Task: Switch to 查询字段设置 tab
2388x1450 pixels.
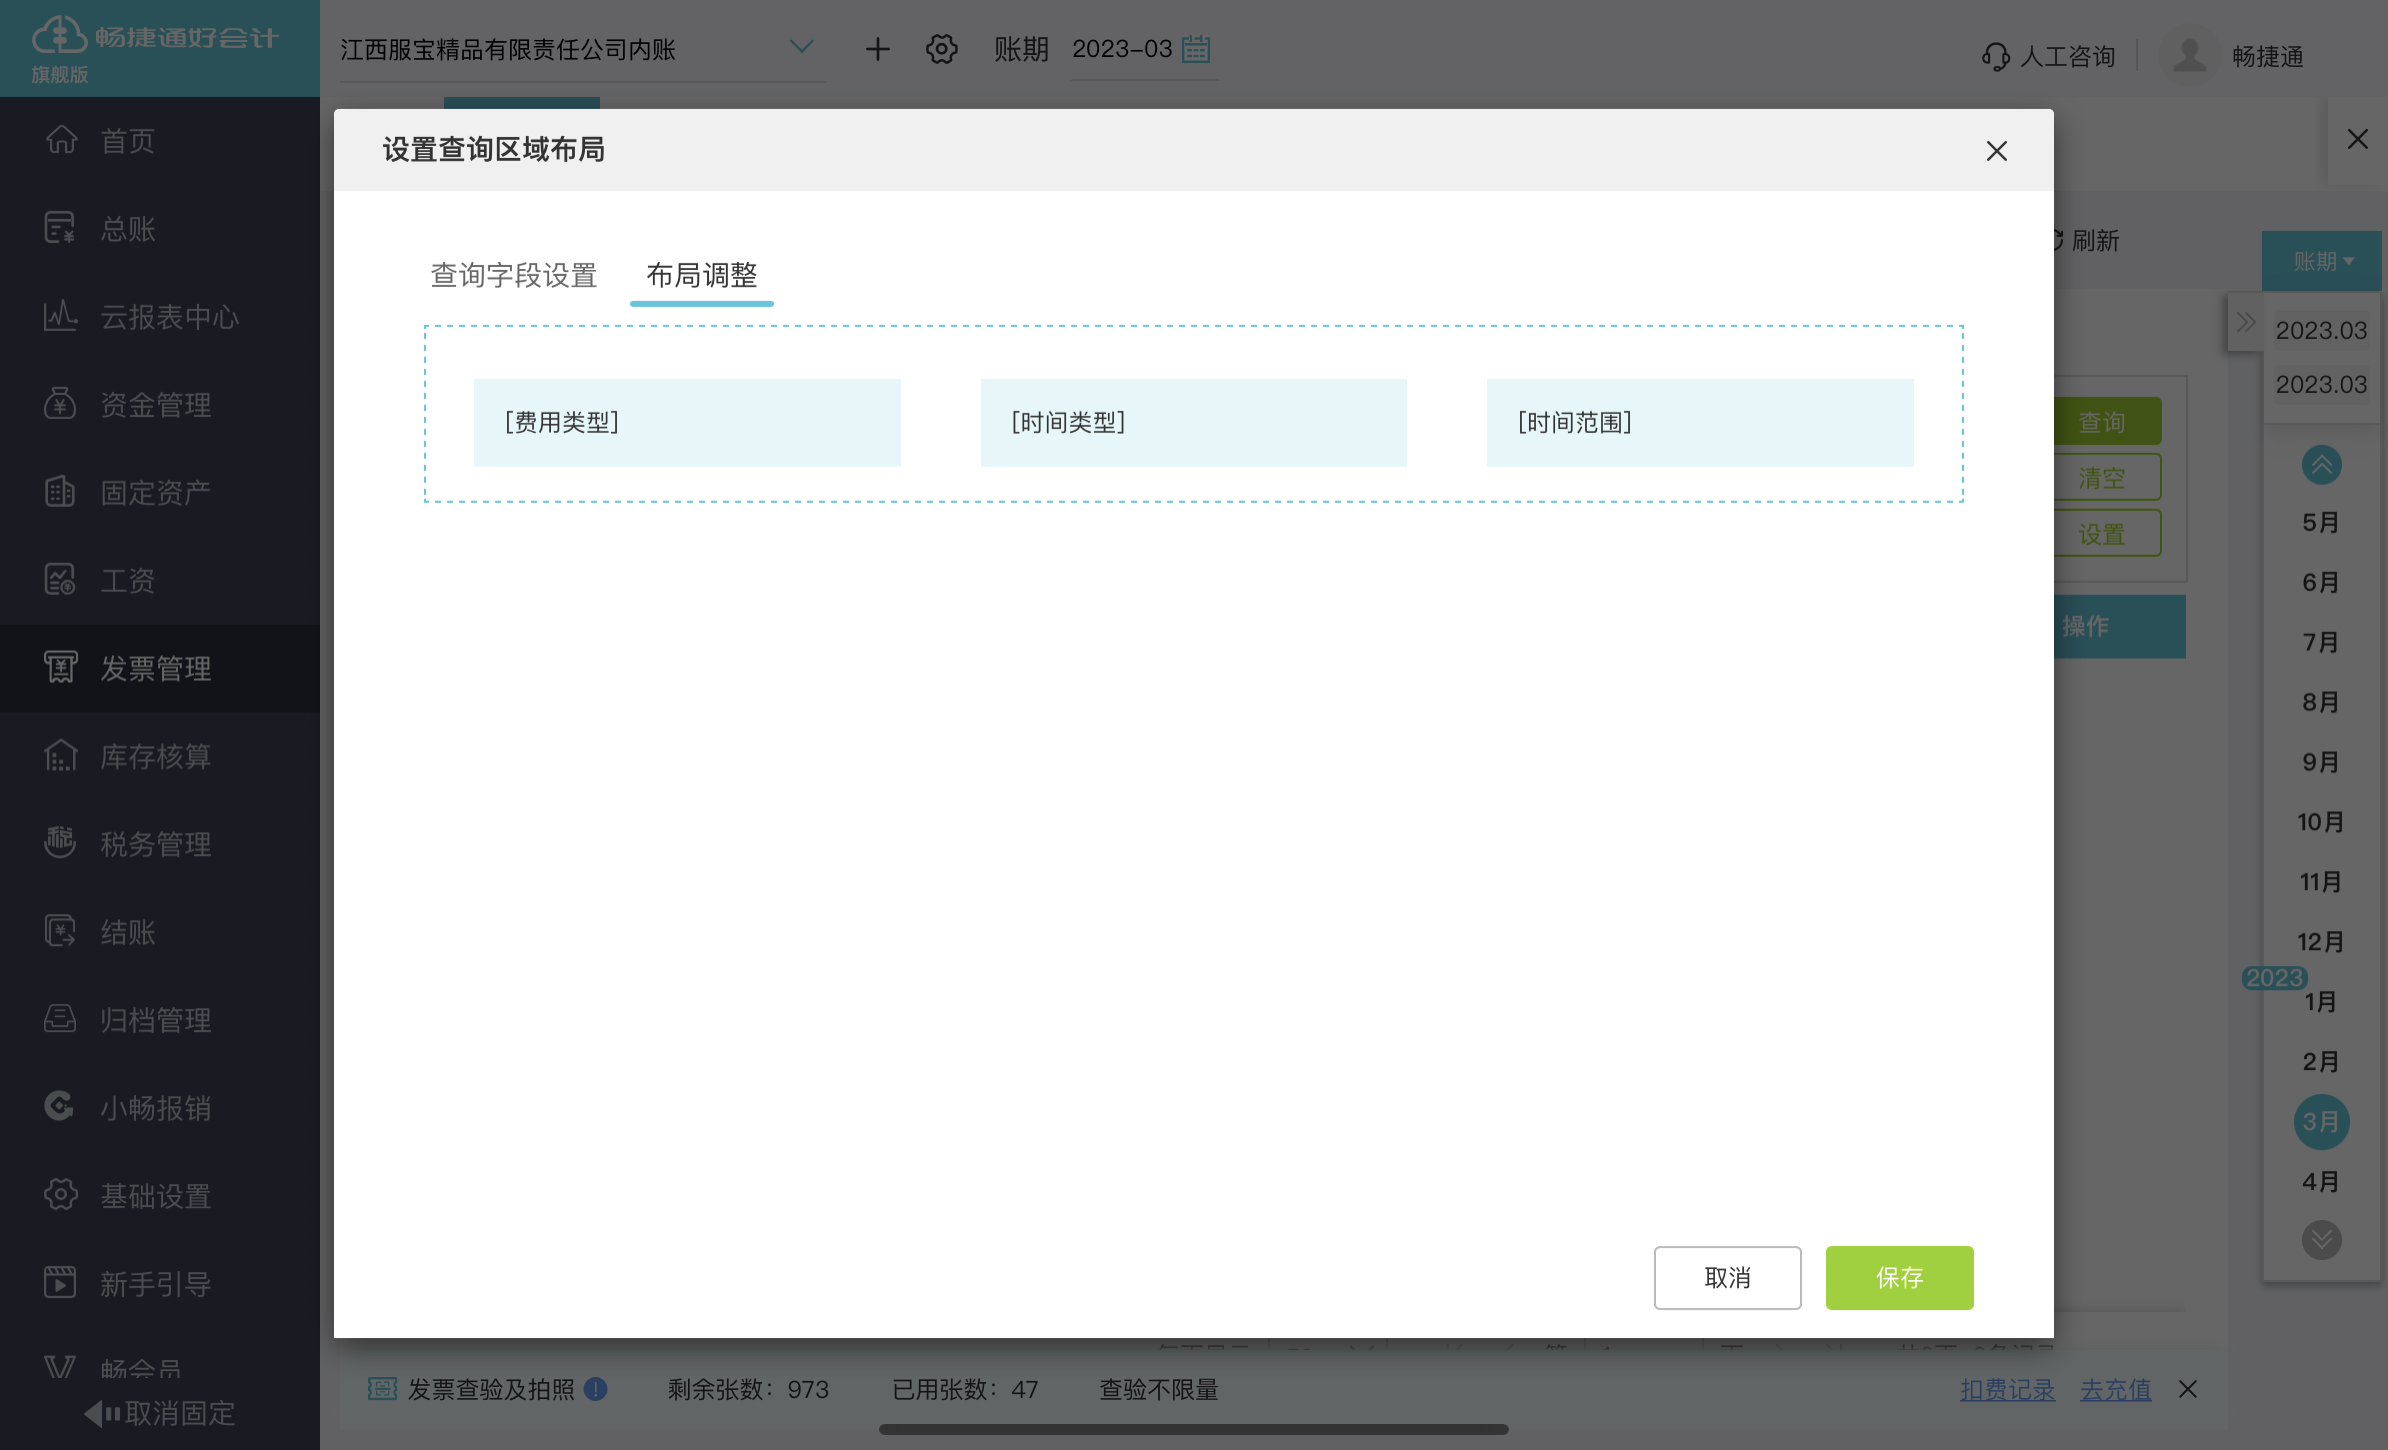Action: (513, 275)
